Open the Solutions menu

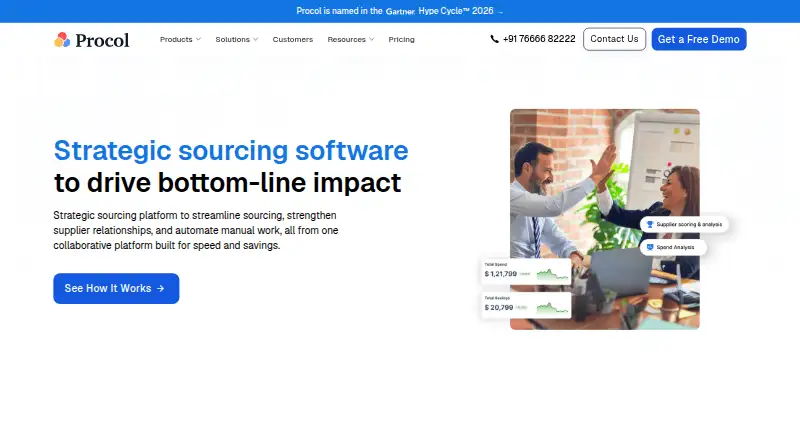coord(237,39)
